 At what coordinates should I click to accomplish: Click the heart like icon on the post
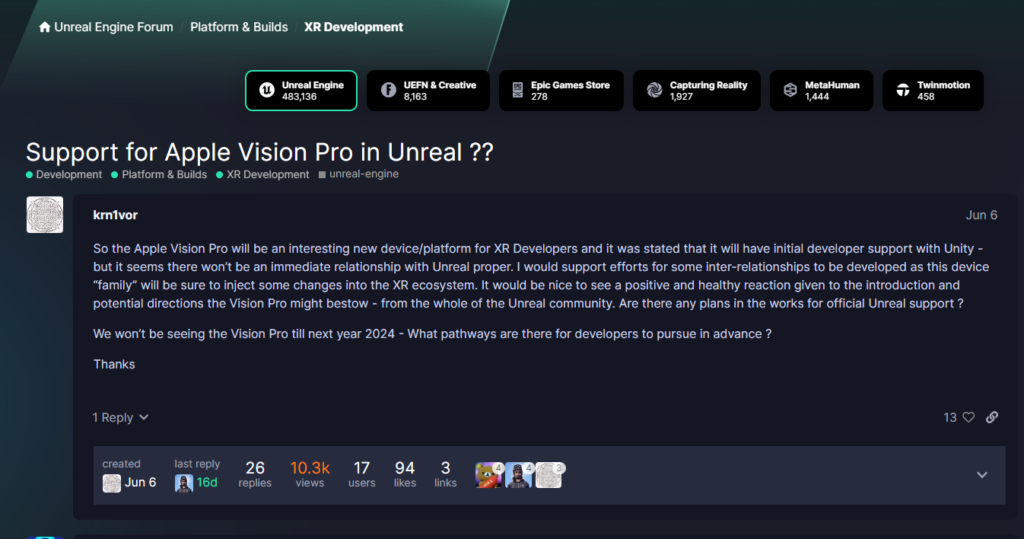[968, 417]
